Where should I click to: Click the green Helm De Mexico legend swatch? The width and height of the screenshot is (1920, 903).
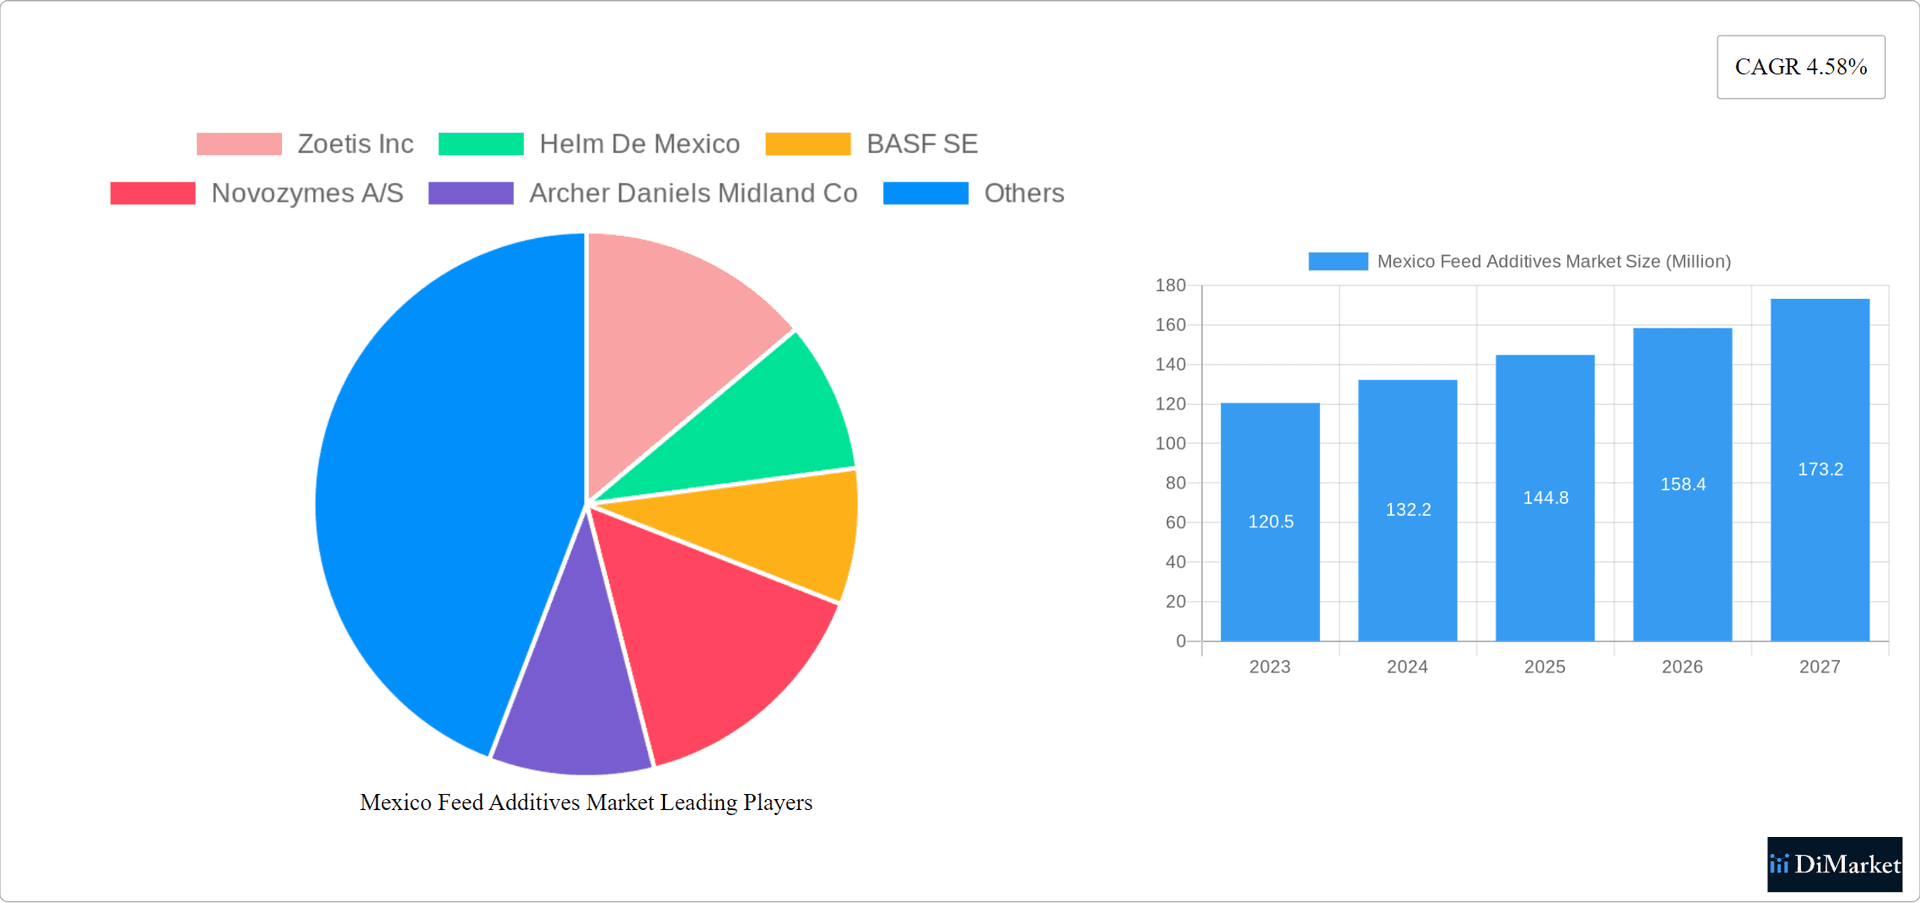480,143
